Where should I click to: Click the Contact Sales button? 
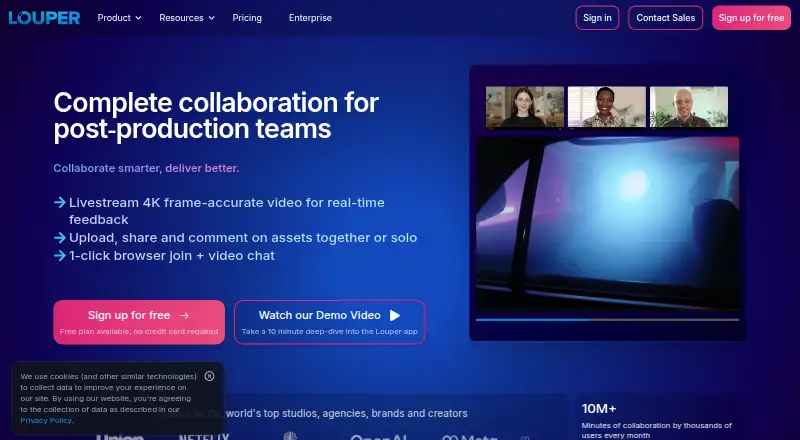click(x=665, y=18)
